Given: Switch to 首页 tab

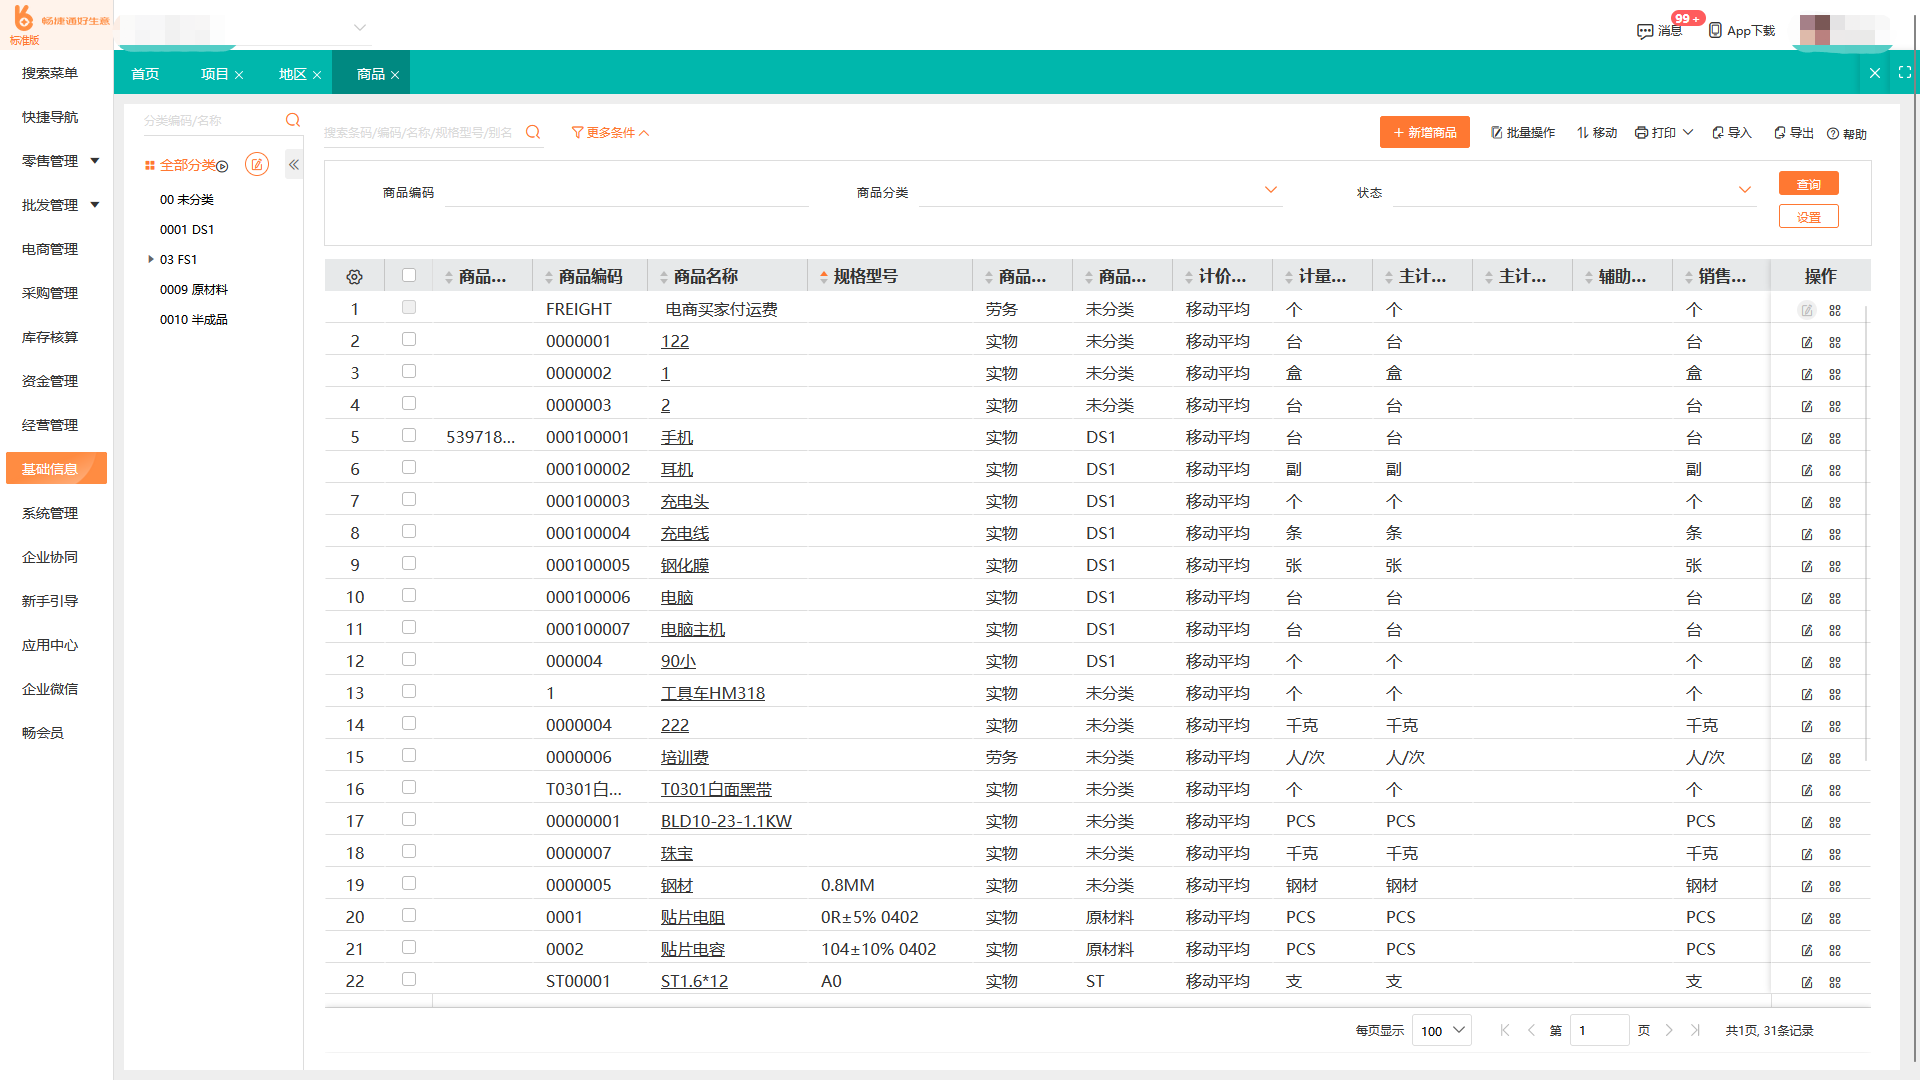Looking at the screenshot, I should 144,73.
